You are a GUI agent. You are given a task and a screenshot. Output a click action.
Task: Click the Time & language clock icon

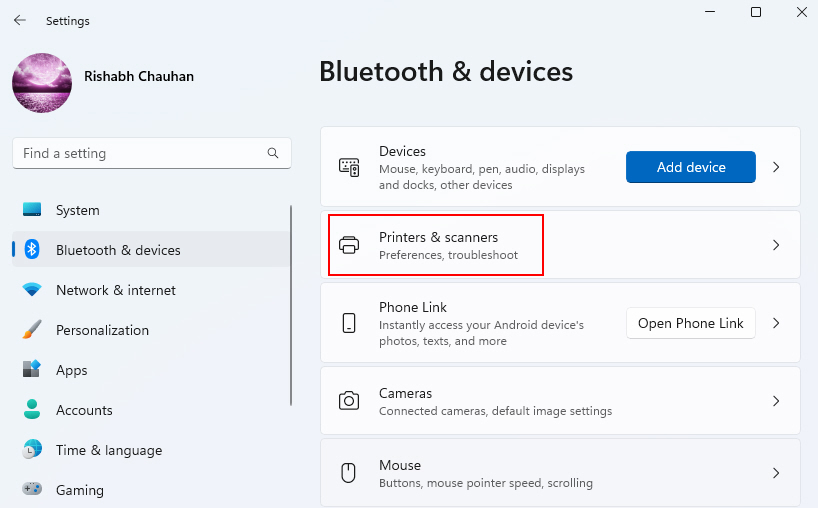coord(32,450)
